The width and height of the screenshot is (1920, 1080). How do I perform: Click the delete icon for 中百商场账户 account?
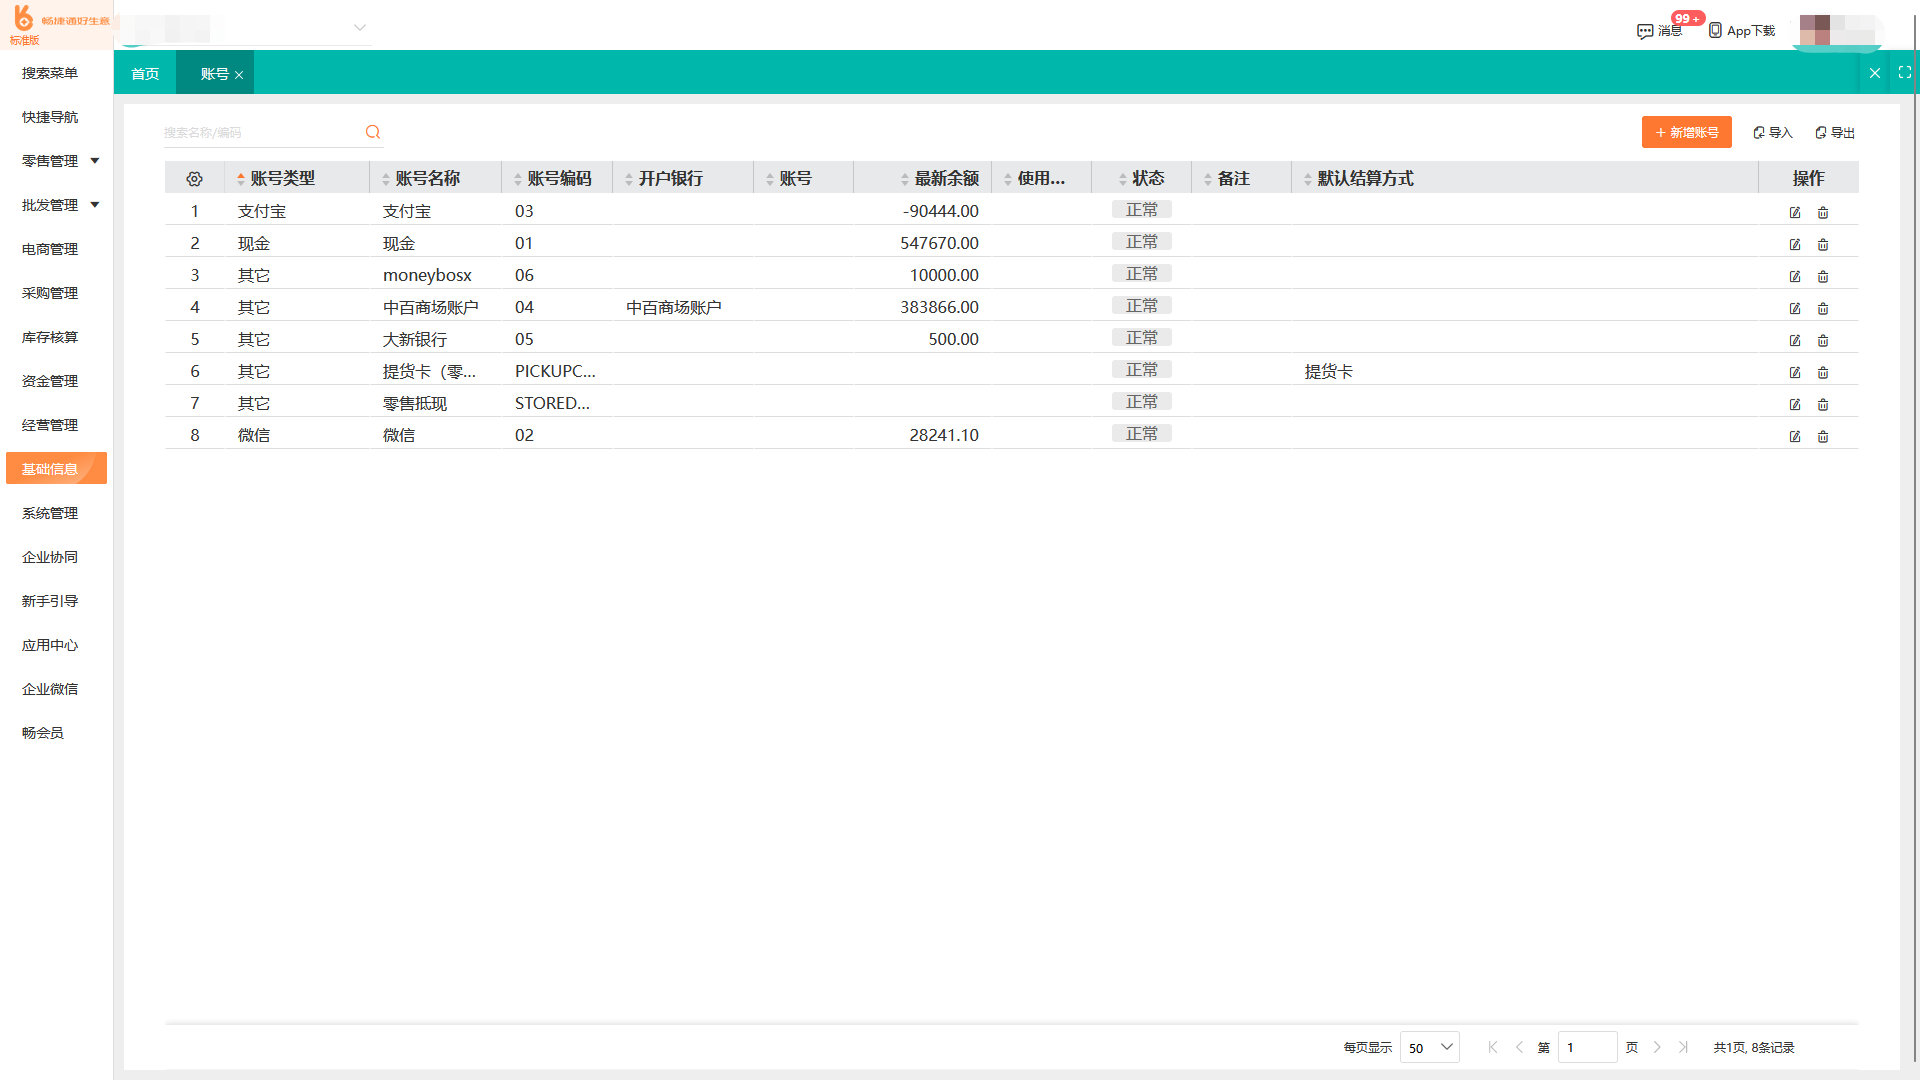pos(1822,307)
